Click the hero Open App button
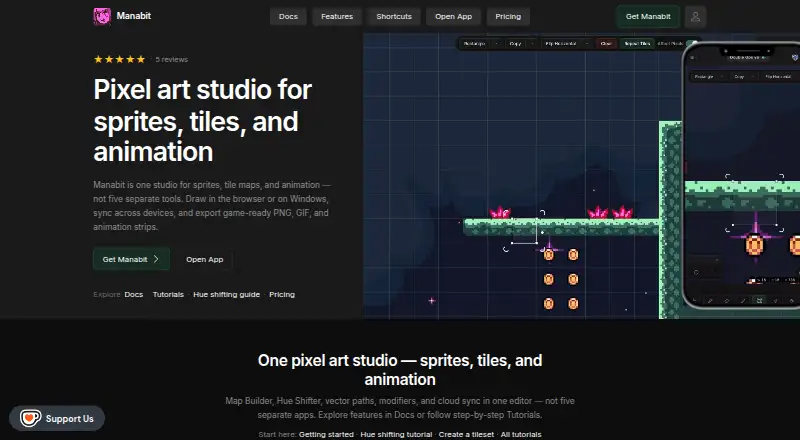The image size is (800, 440). (205, 259)
